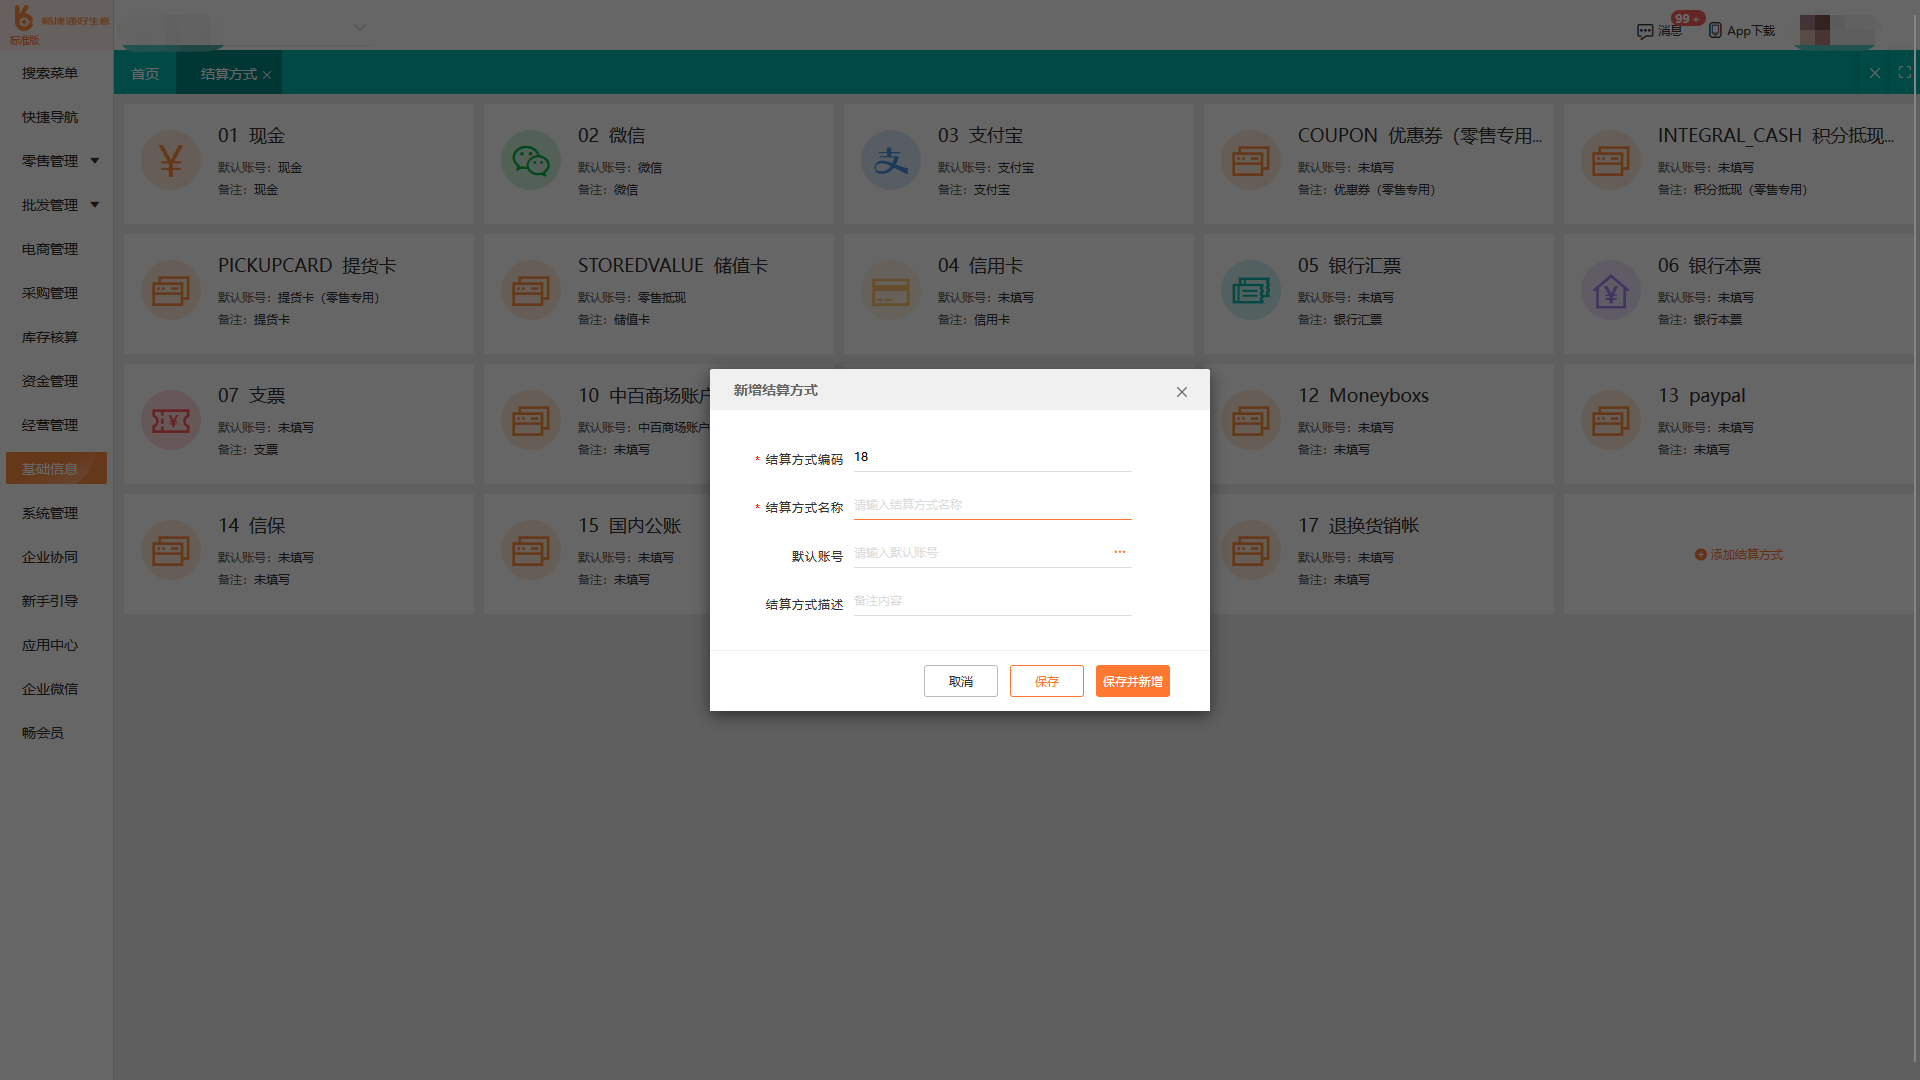Click the 支付宝 (Alipay) payment icon
1920x1080 pixels.
pyautogui.click(x=890, y=160)
